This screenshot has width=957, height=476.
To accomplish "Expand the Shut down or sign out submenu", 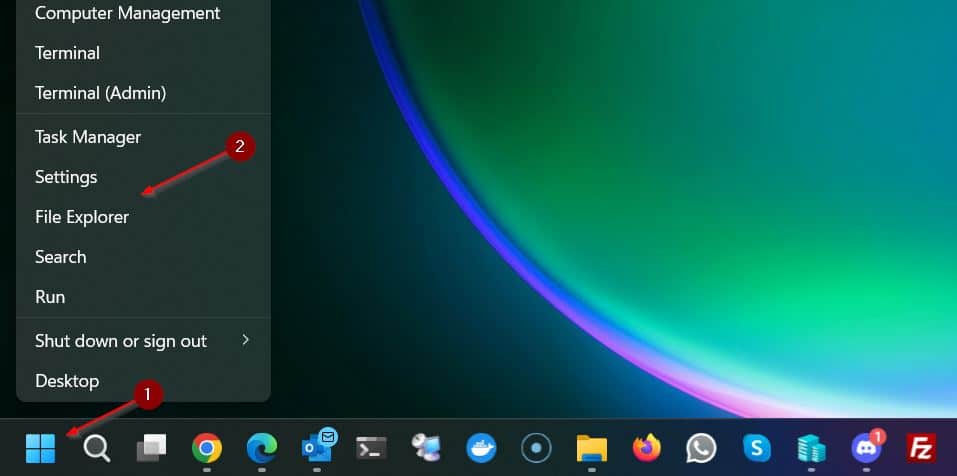I will coord(143,341).
